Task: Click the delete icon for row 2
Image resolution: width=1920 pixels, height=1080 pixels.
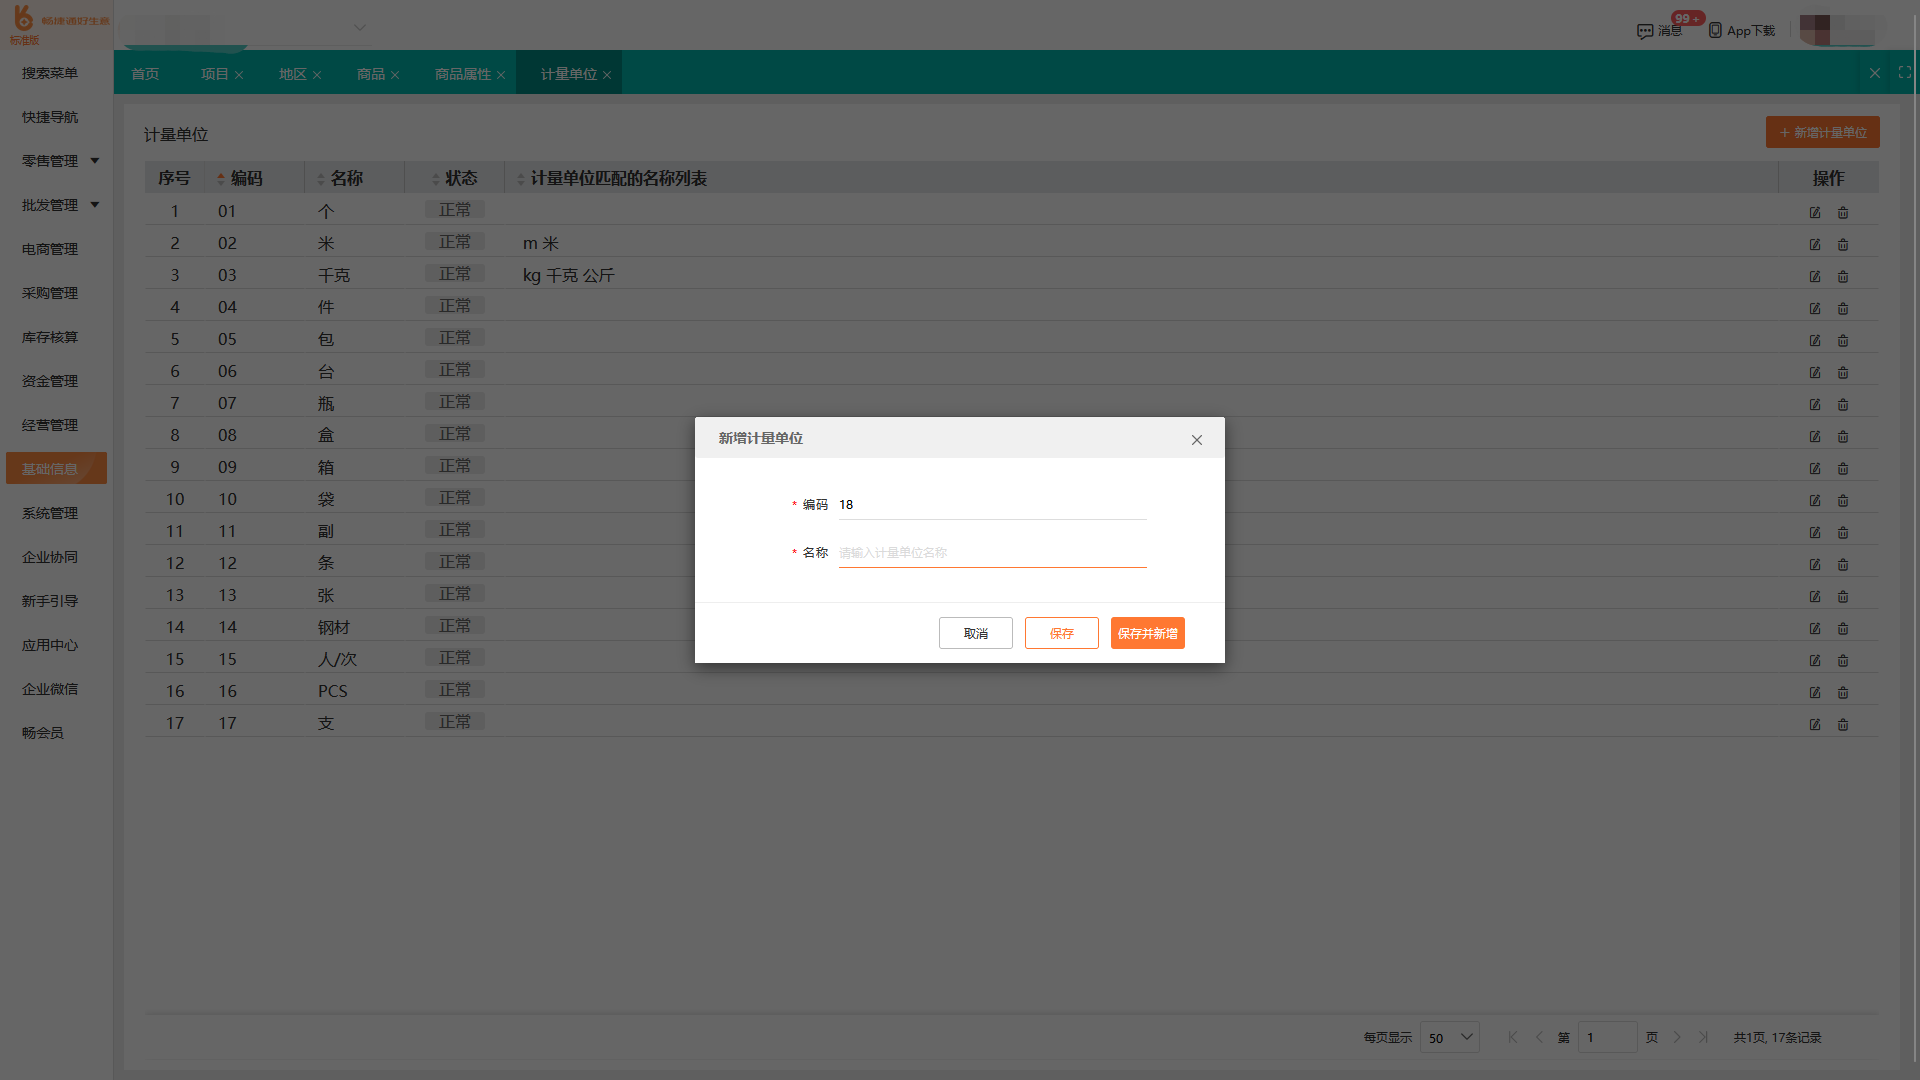Action: click(x=1844, y=244)
